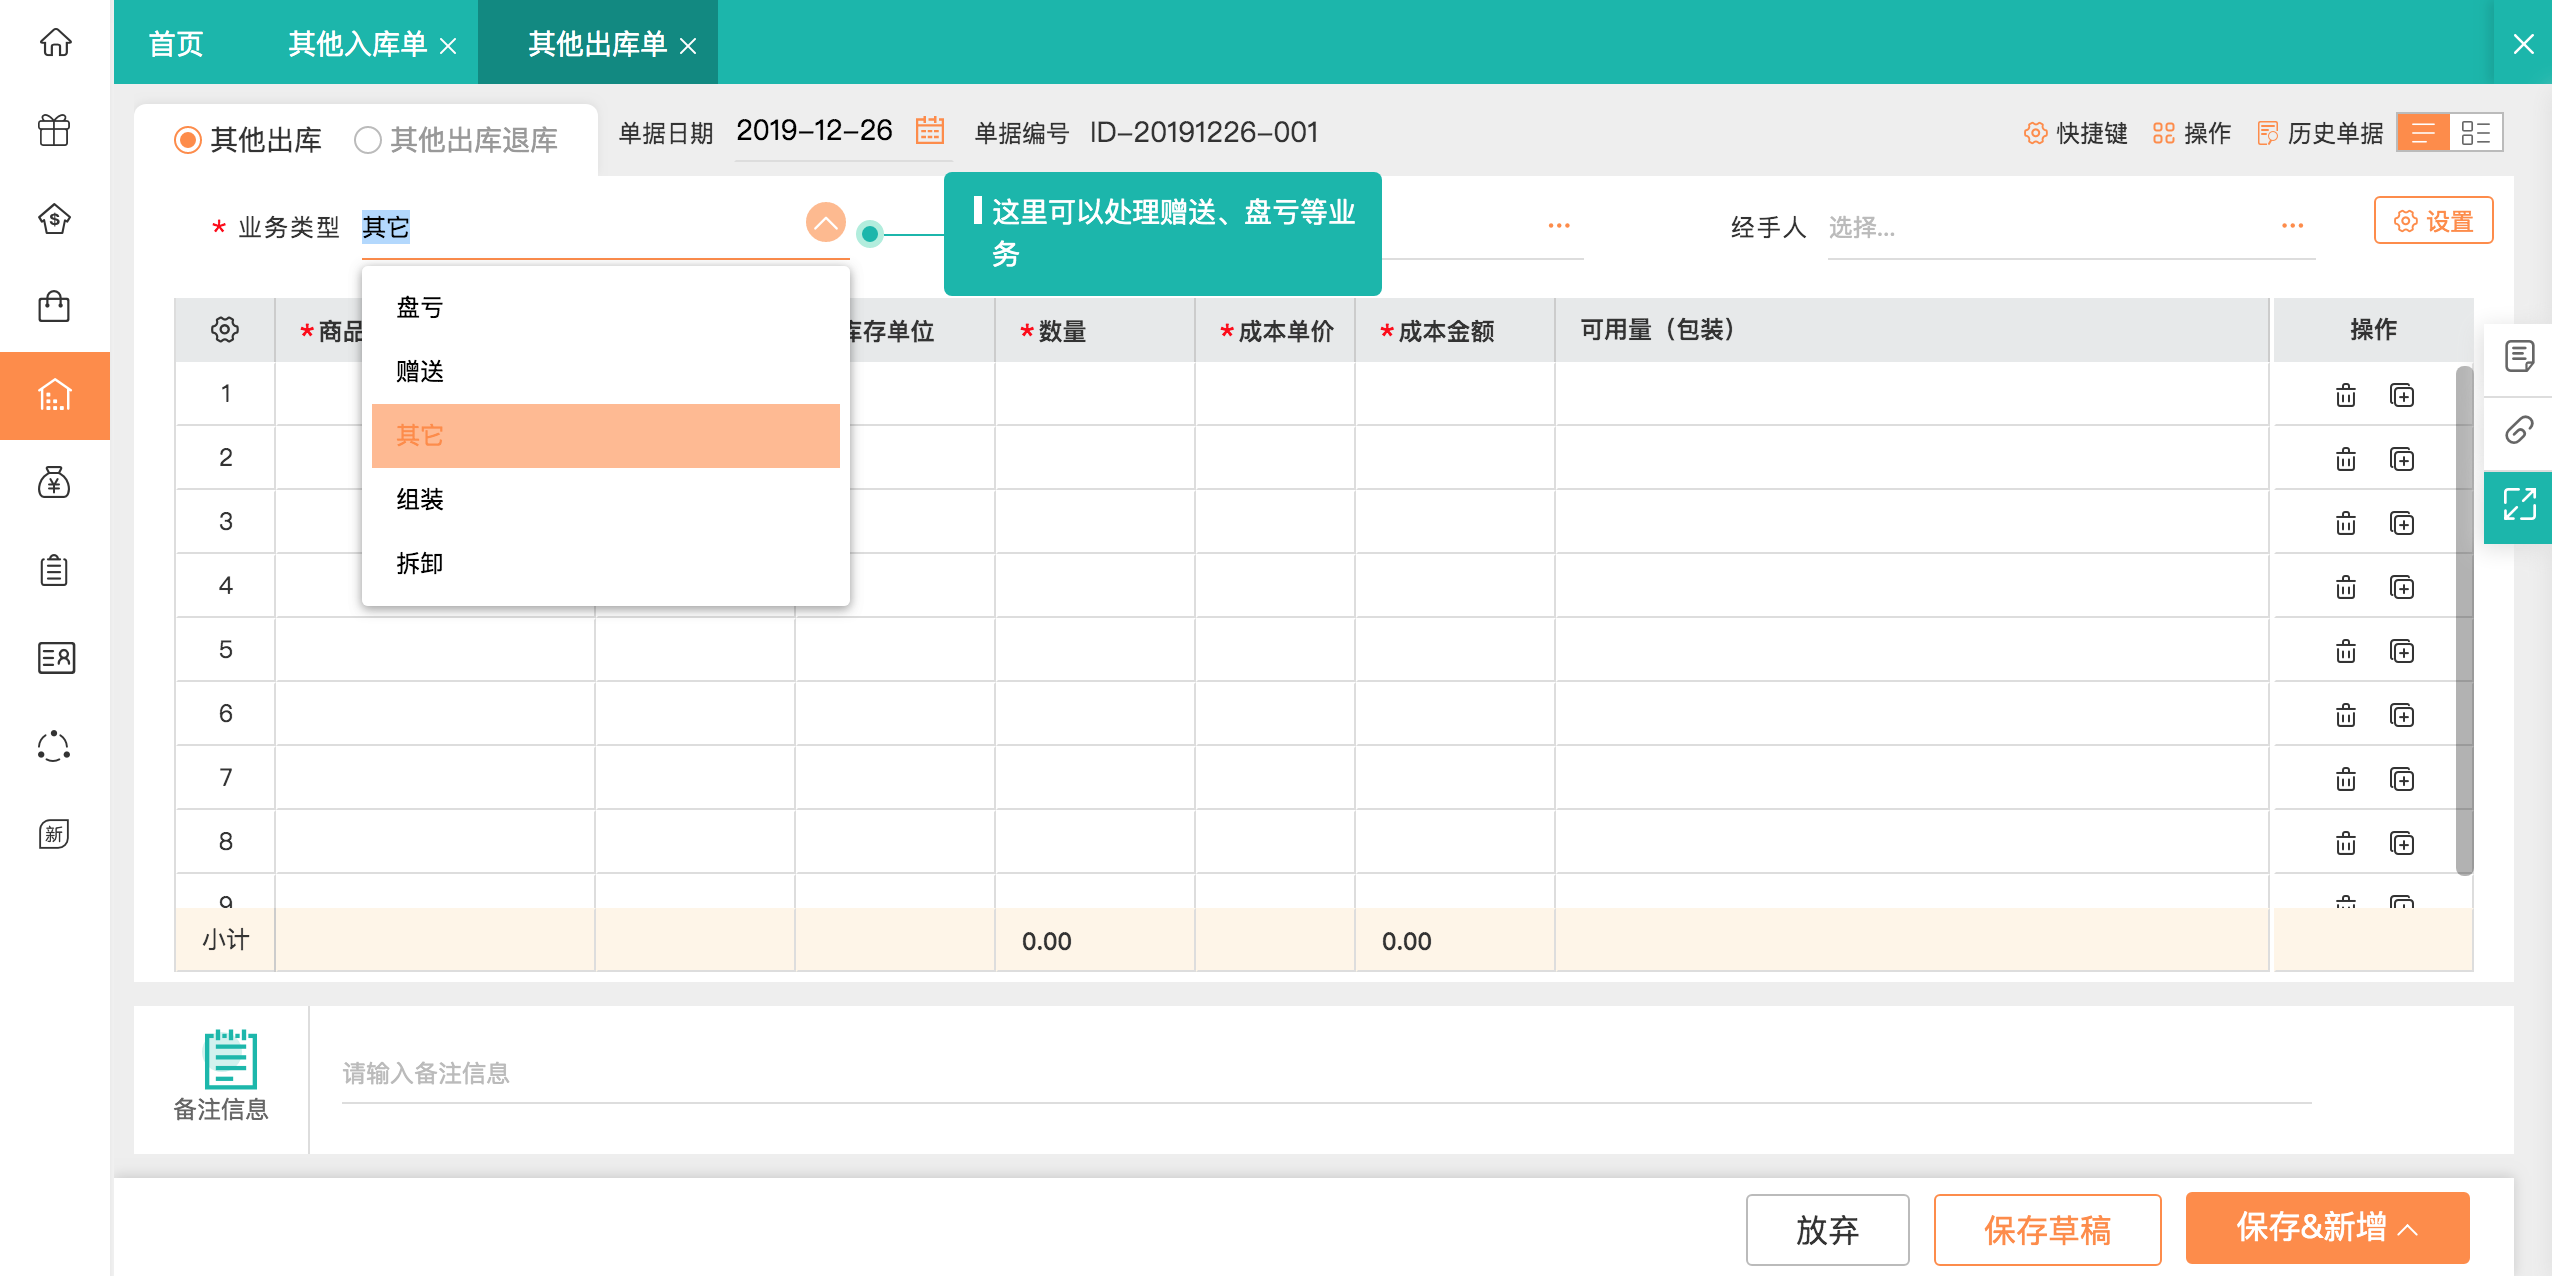Select 拆卸 menu item from list

[418, 565]
